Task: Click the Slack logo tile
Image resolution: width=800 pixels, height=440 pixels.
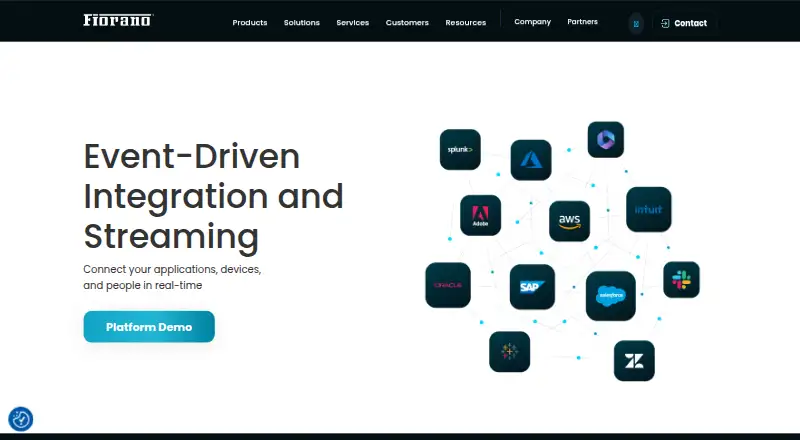Action: [682, 280]
